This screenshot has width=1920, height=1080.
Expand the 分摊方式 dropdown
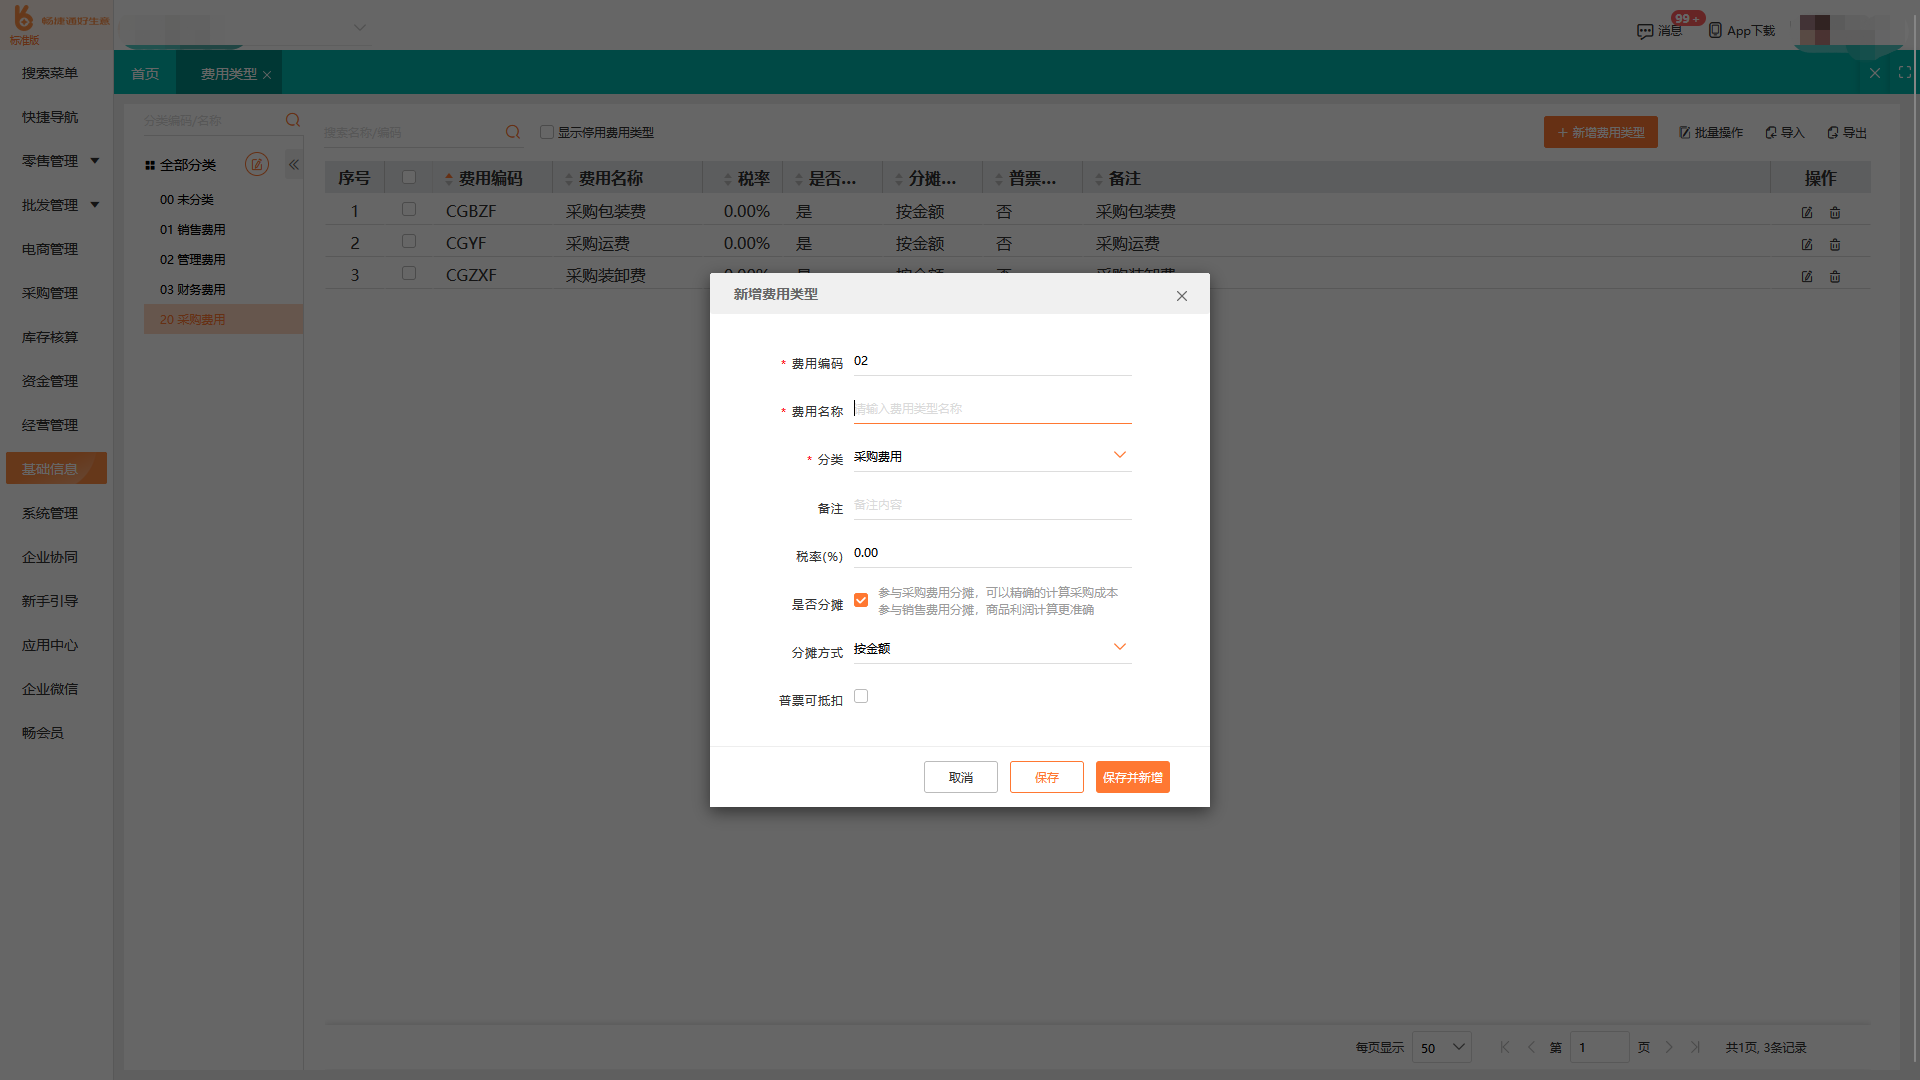pos(1118,647)
